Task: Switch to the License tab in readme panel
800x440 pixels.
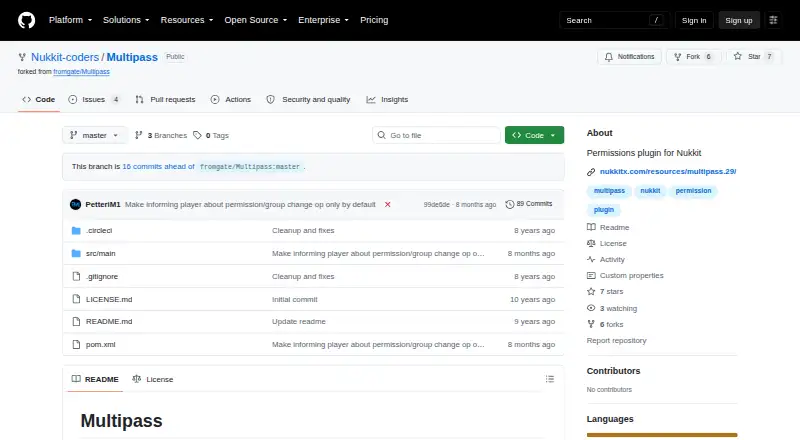Action: [x=153, y=379]
